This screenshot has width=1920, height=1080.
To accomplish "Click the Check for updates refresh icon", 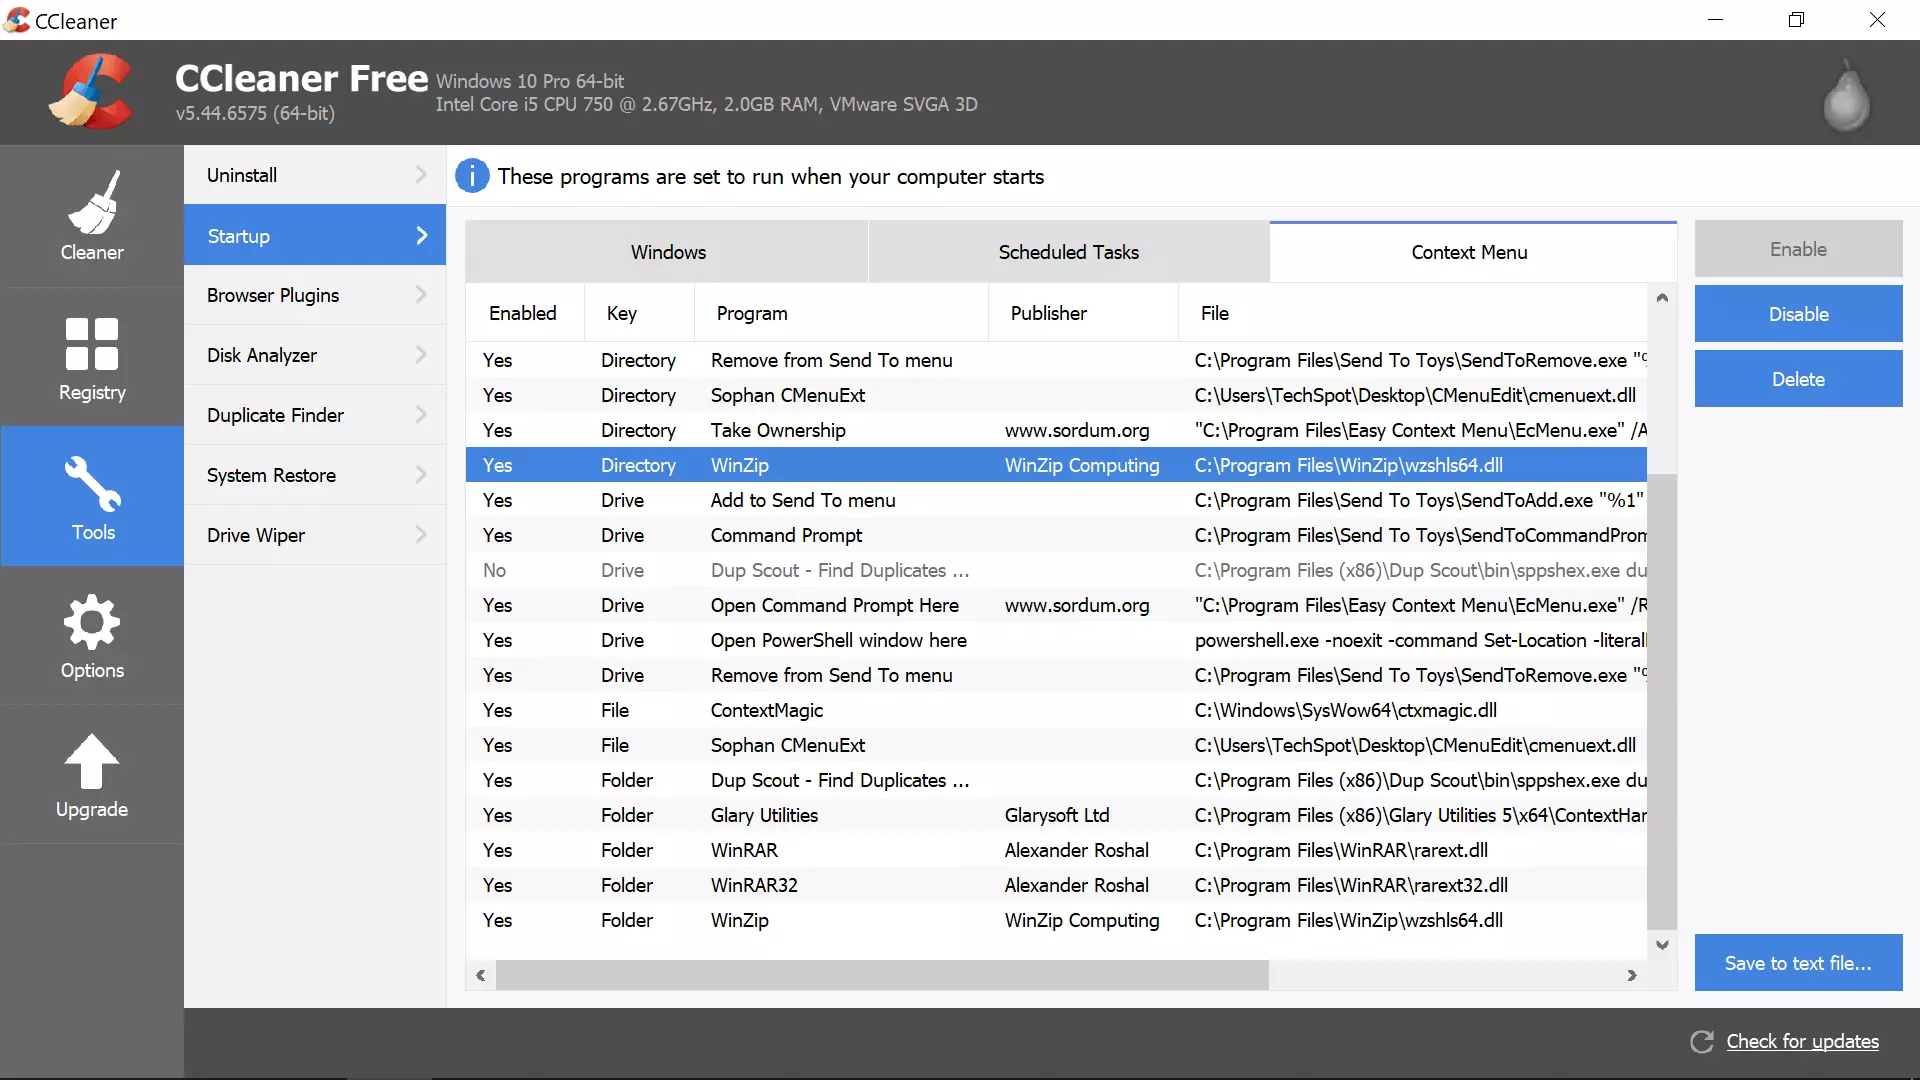I will tap(1702, 1043).
